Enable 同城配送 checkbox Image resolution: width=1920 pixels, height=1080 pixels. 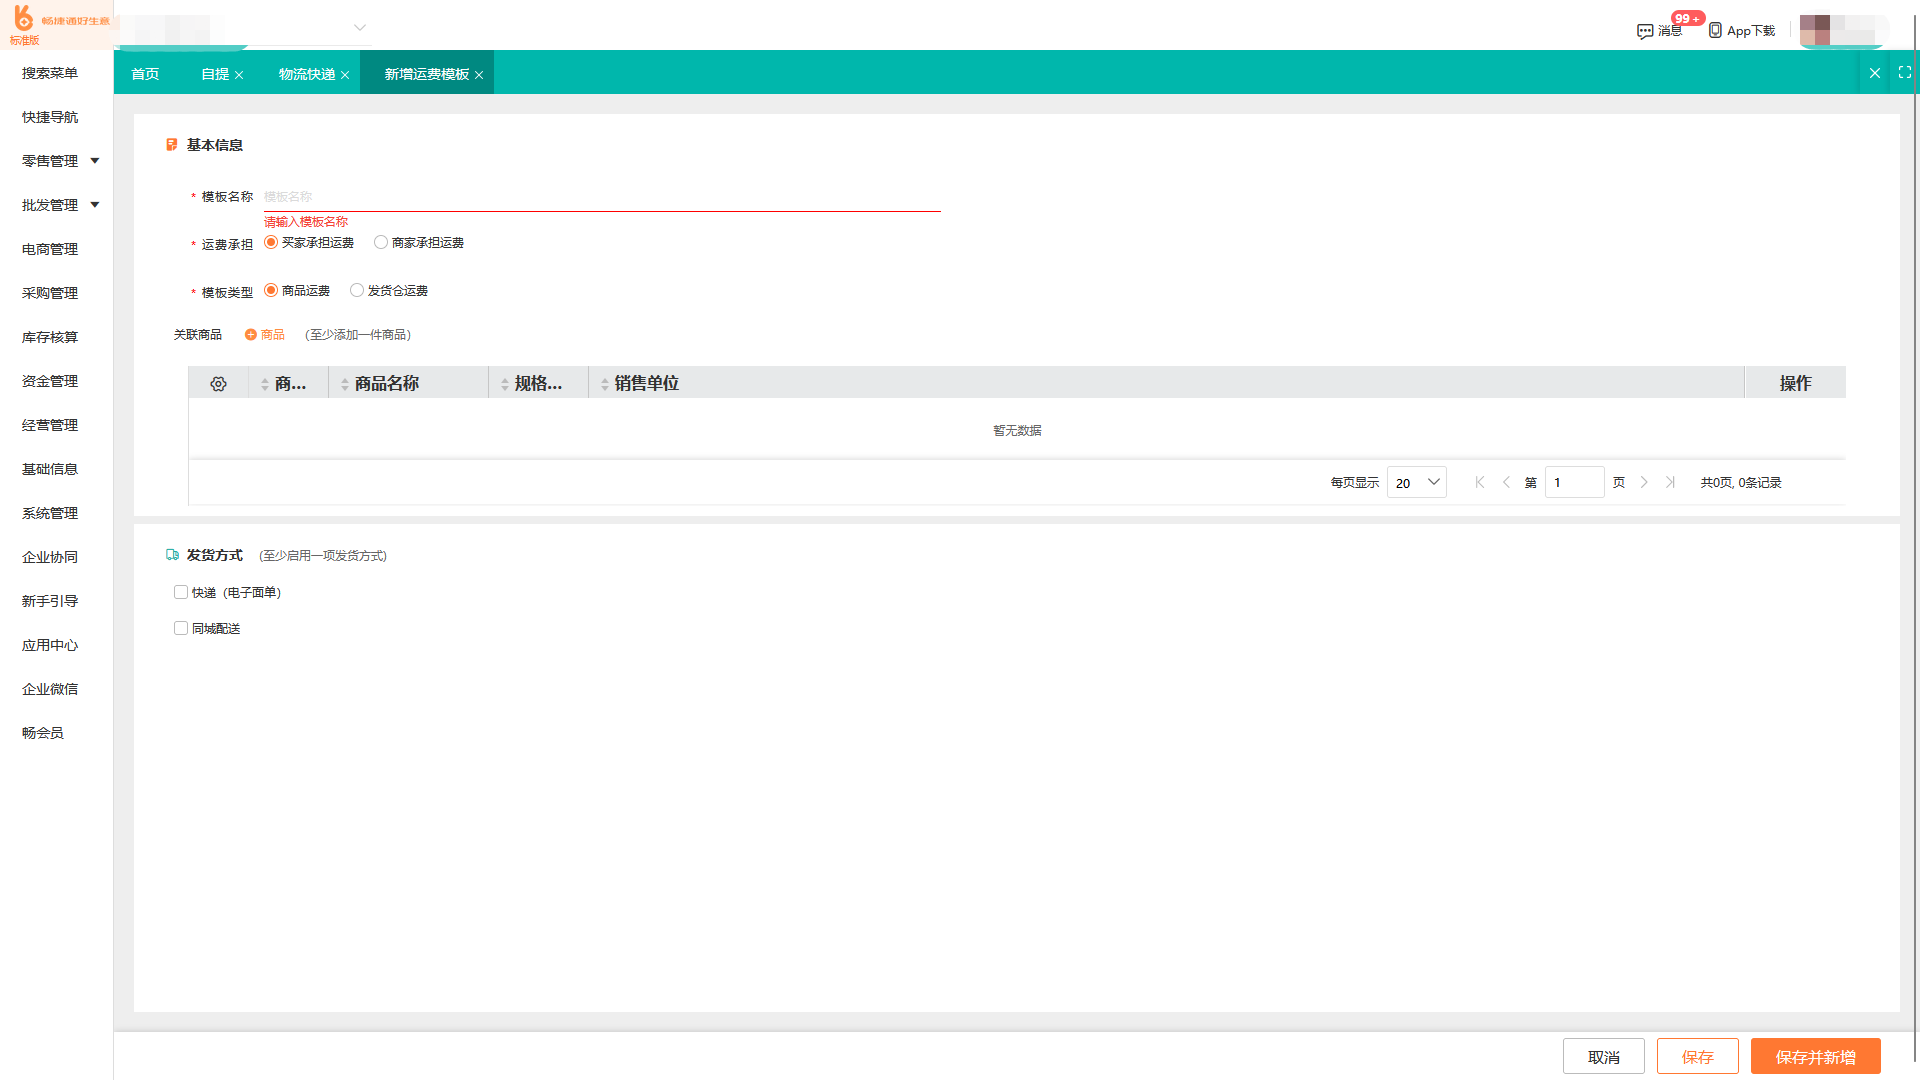click(181, 626)
